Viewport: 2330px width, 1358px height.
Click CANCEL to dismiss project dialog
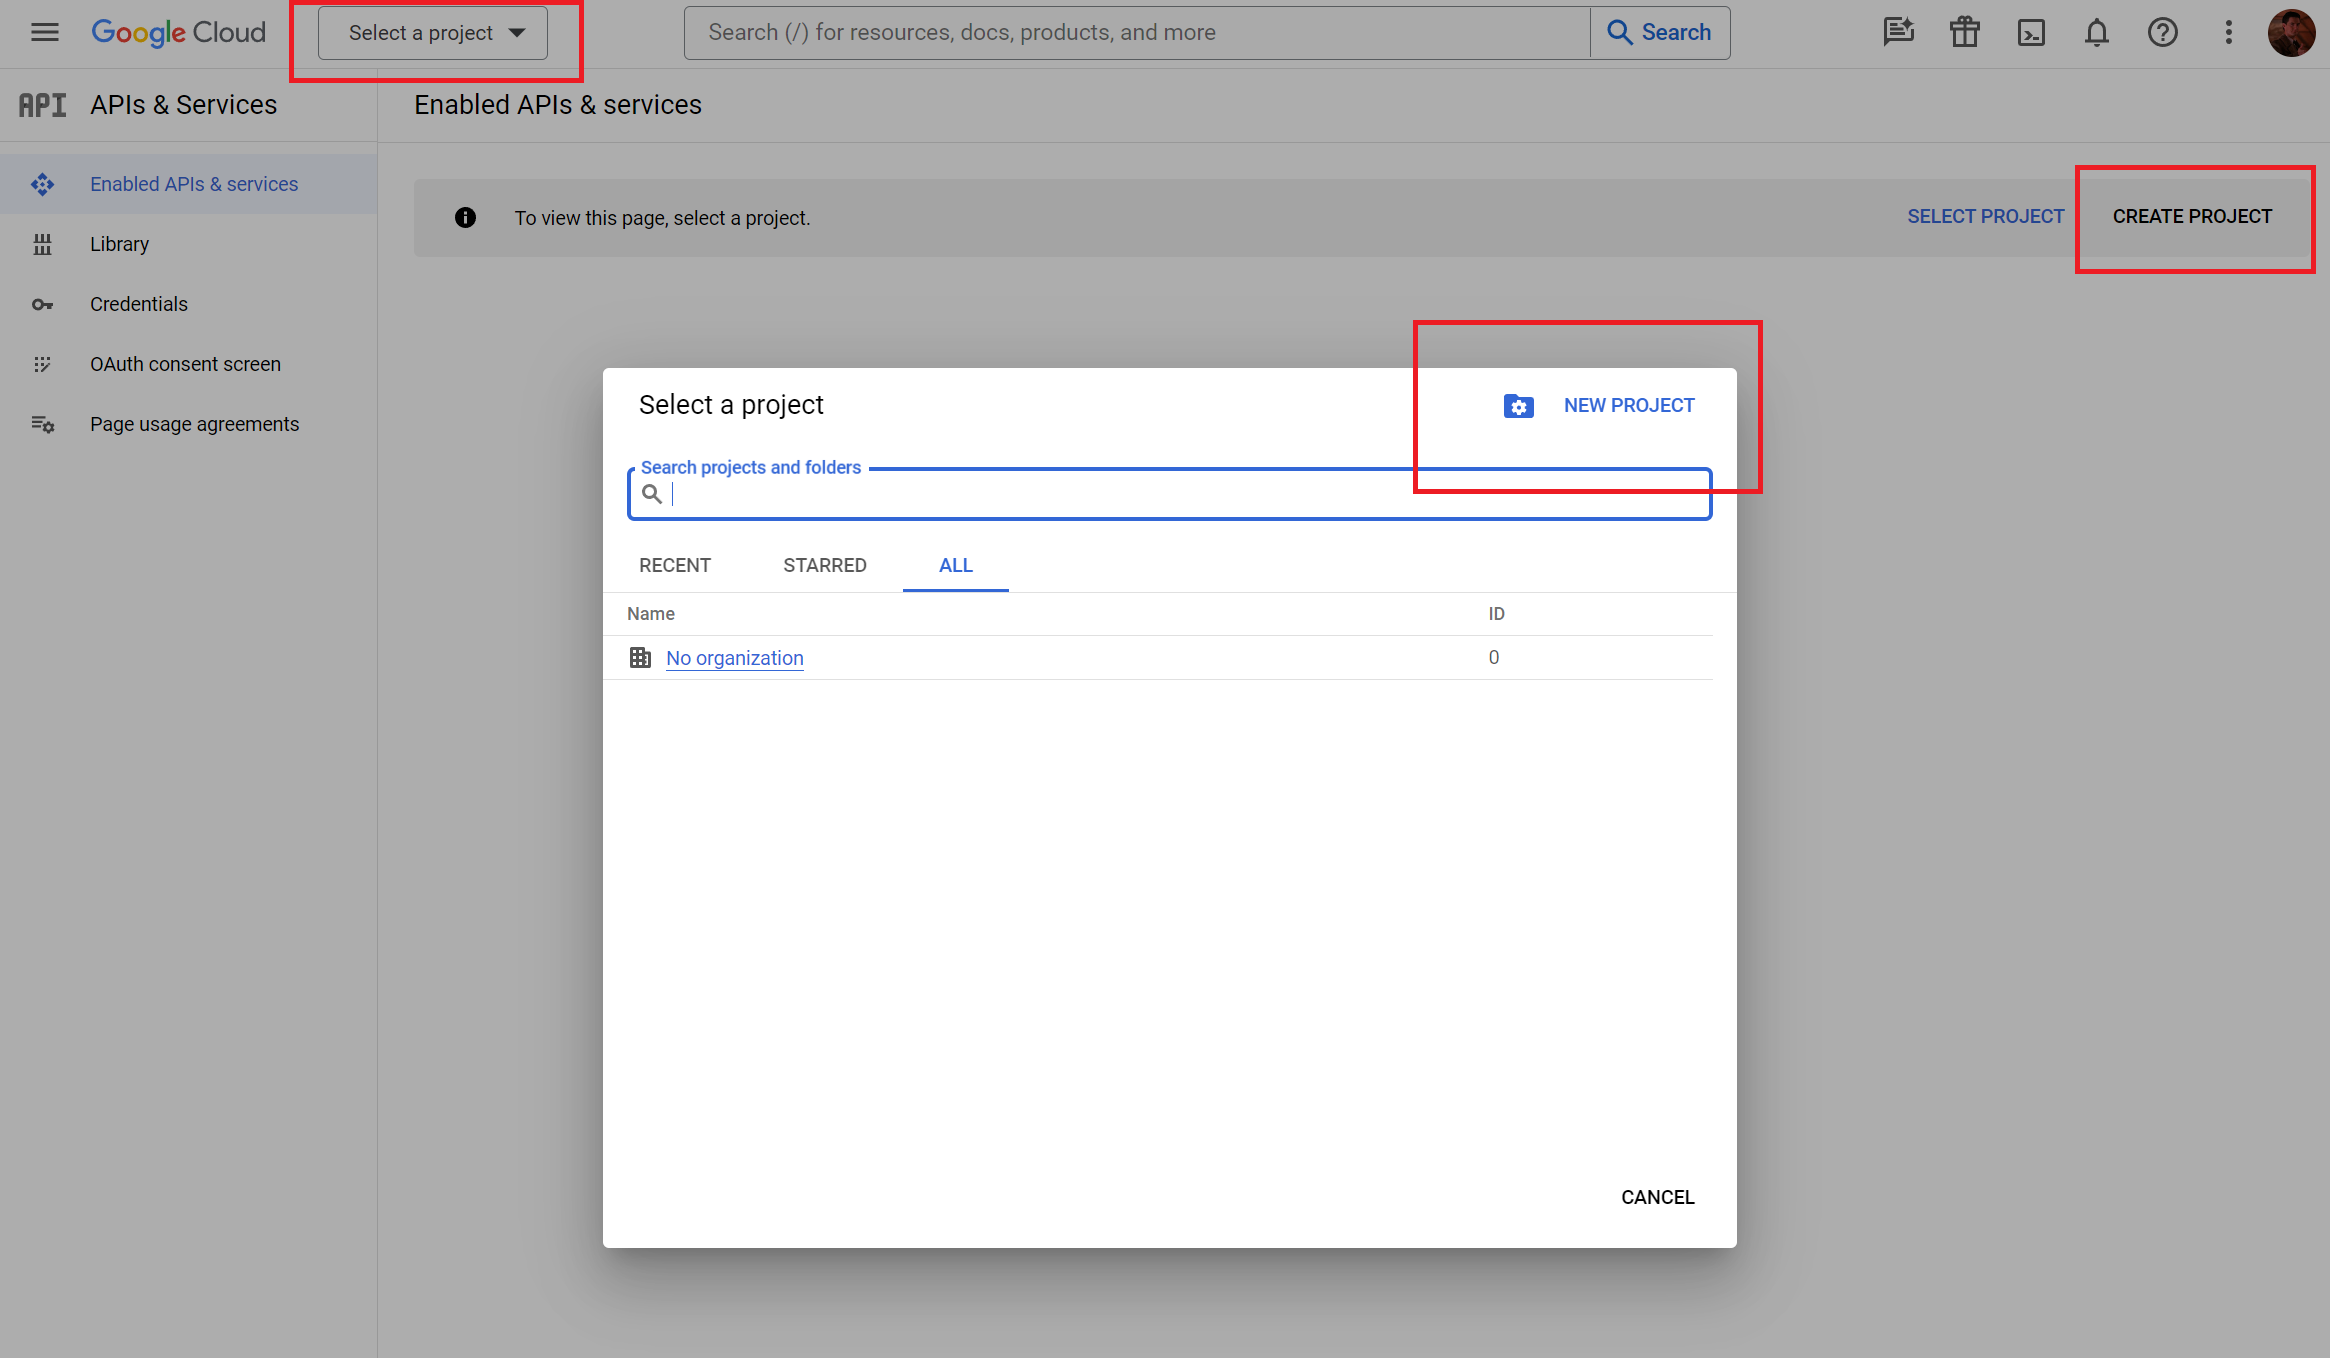tap(1658, 1196)
